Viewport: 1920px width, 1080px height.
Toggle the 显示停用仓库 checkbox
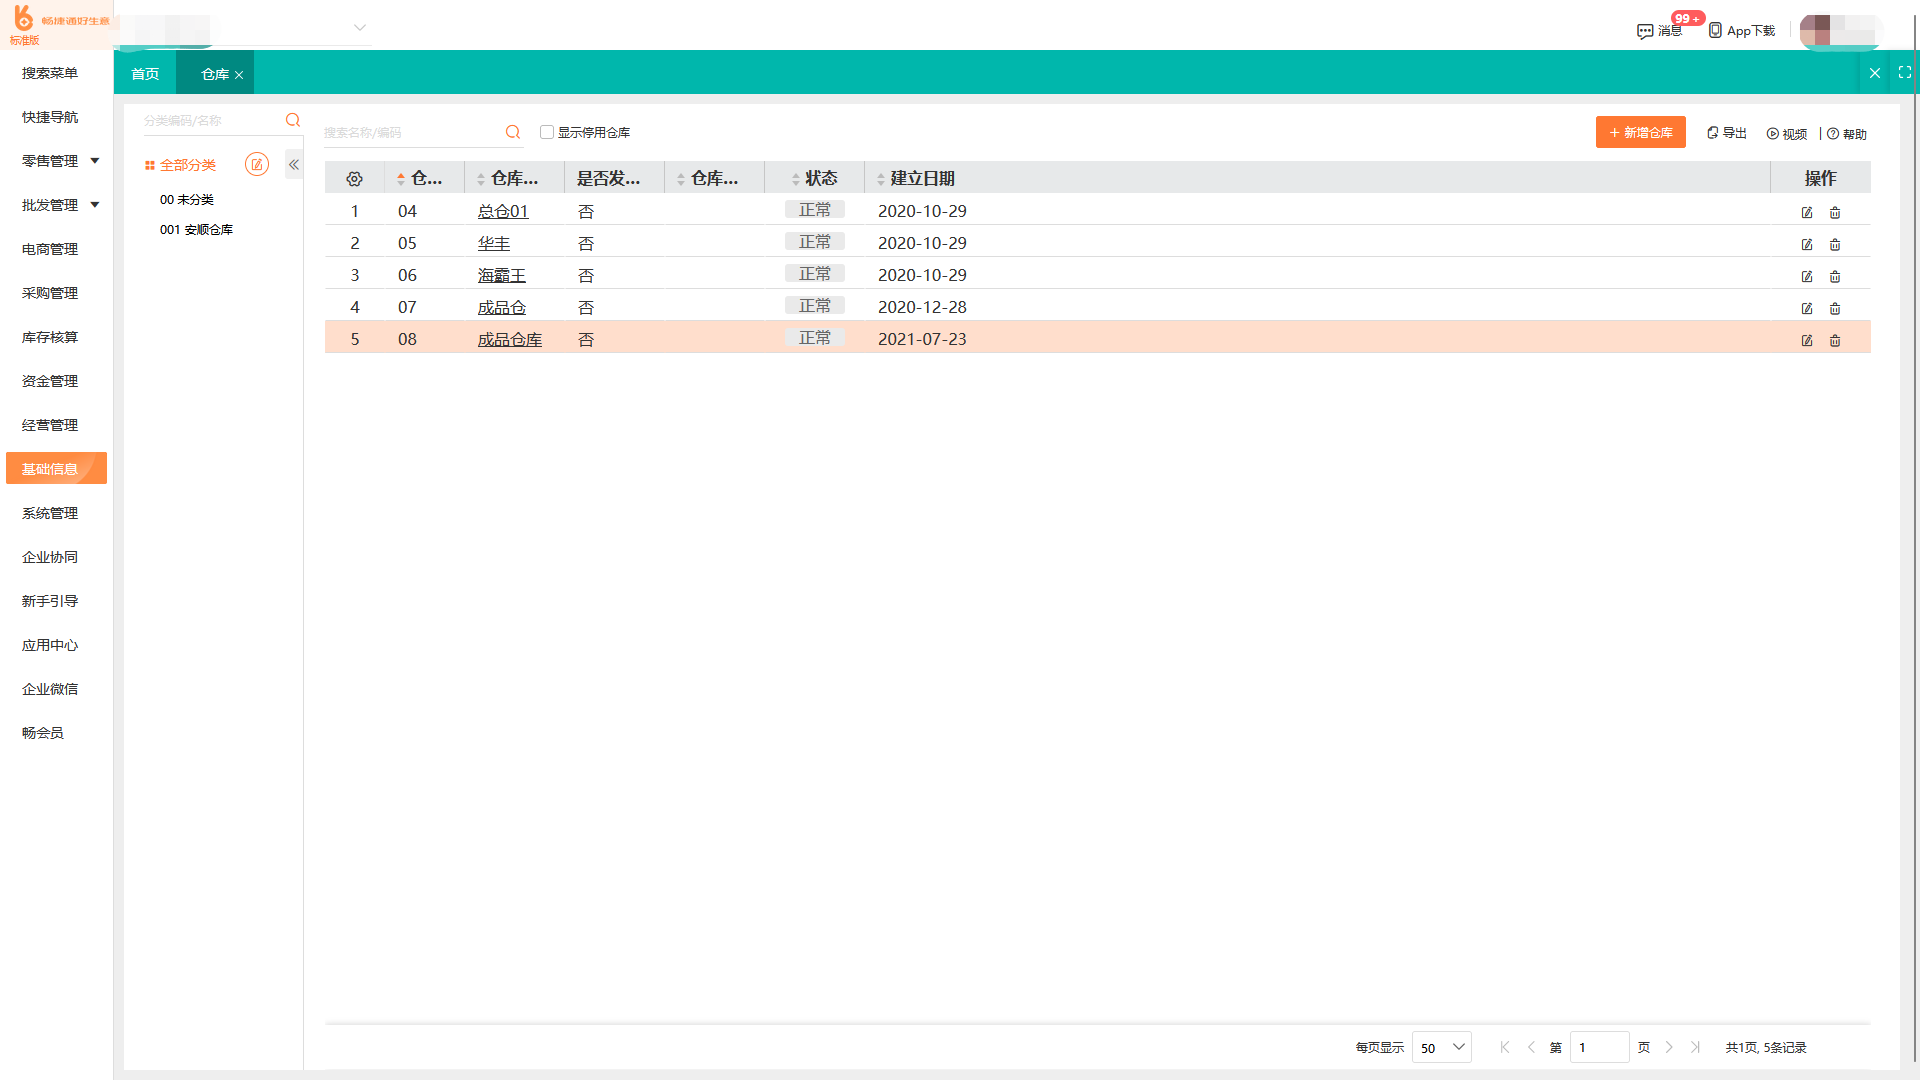545,132
